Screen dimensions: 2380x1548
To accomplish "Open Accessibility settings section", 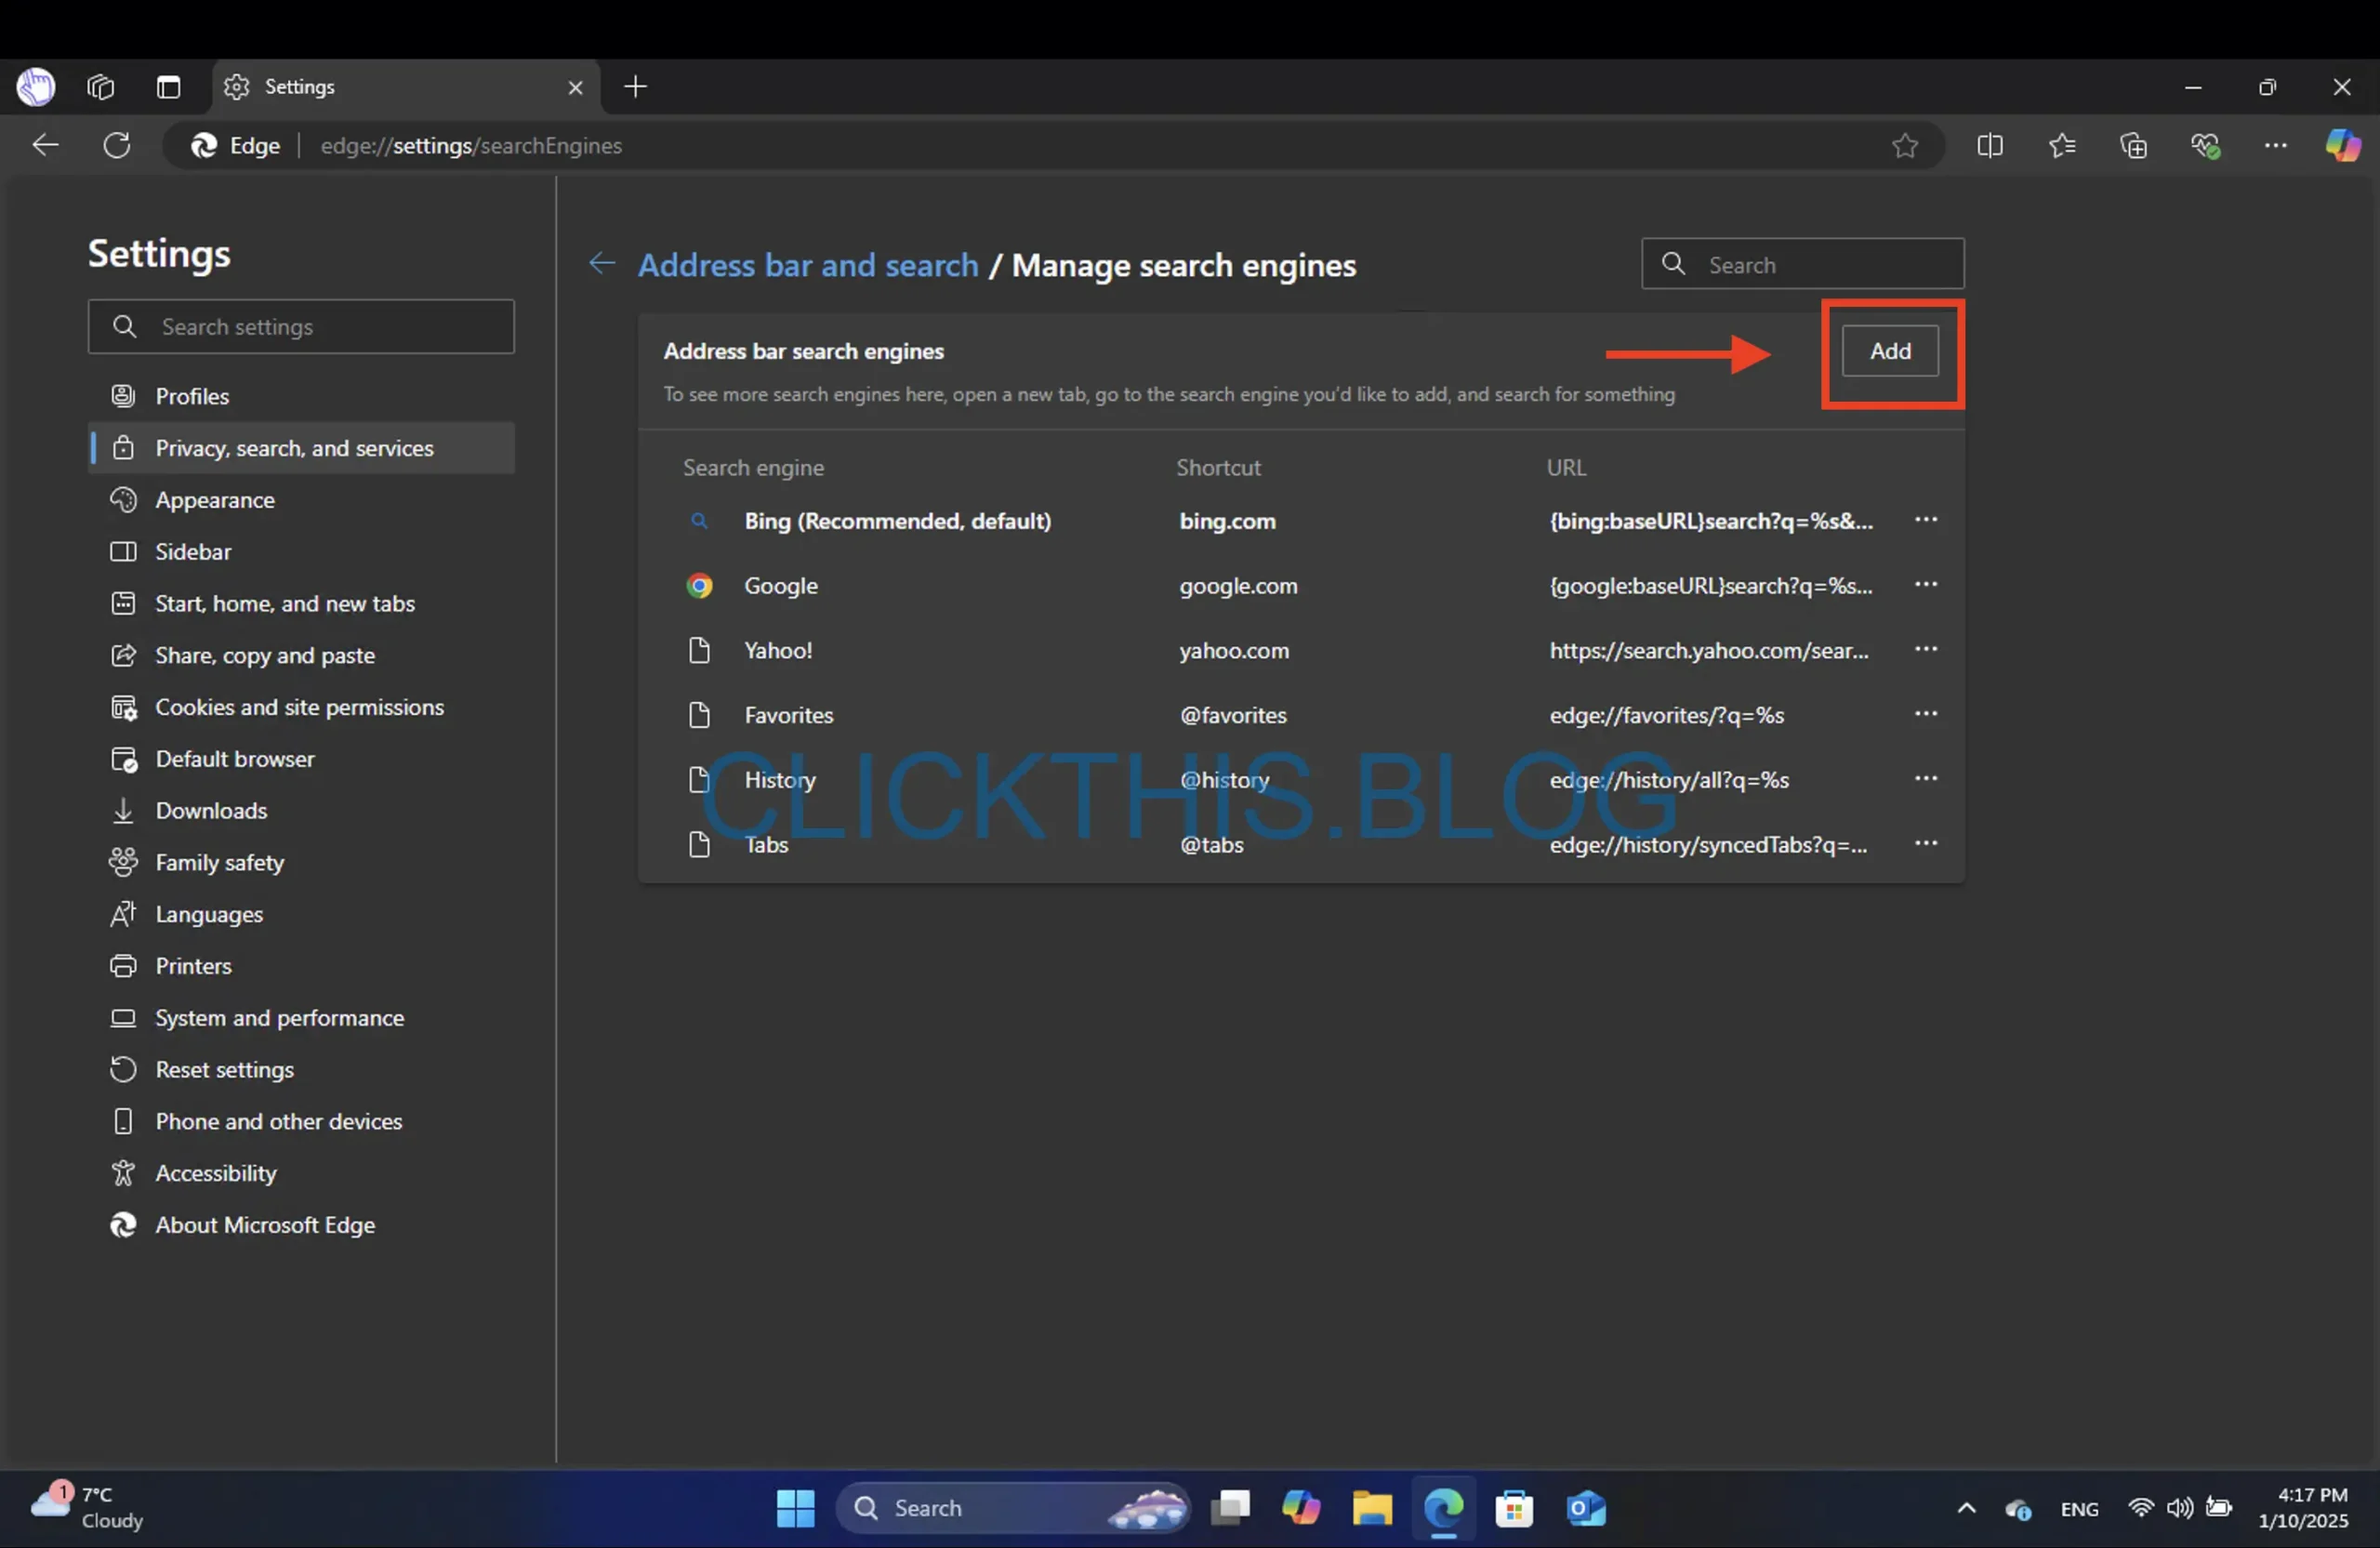I will (301, 1174).
